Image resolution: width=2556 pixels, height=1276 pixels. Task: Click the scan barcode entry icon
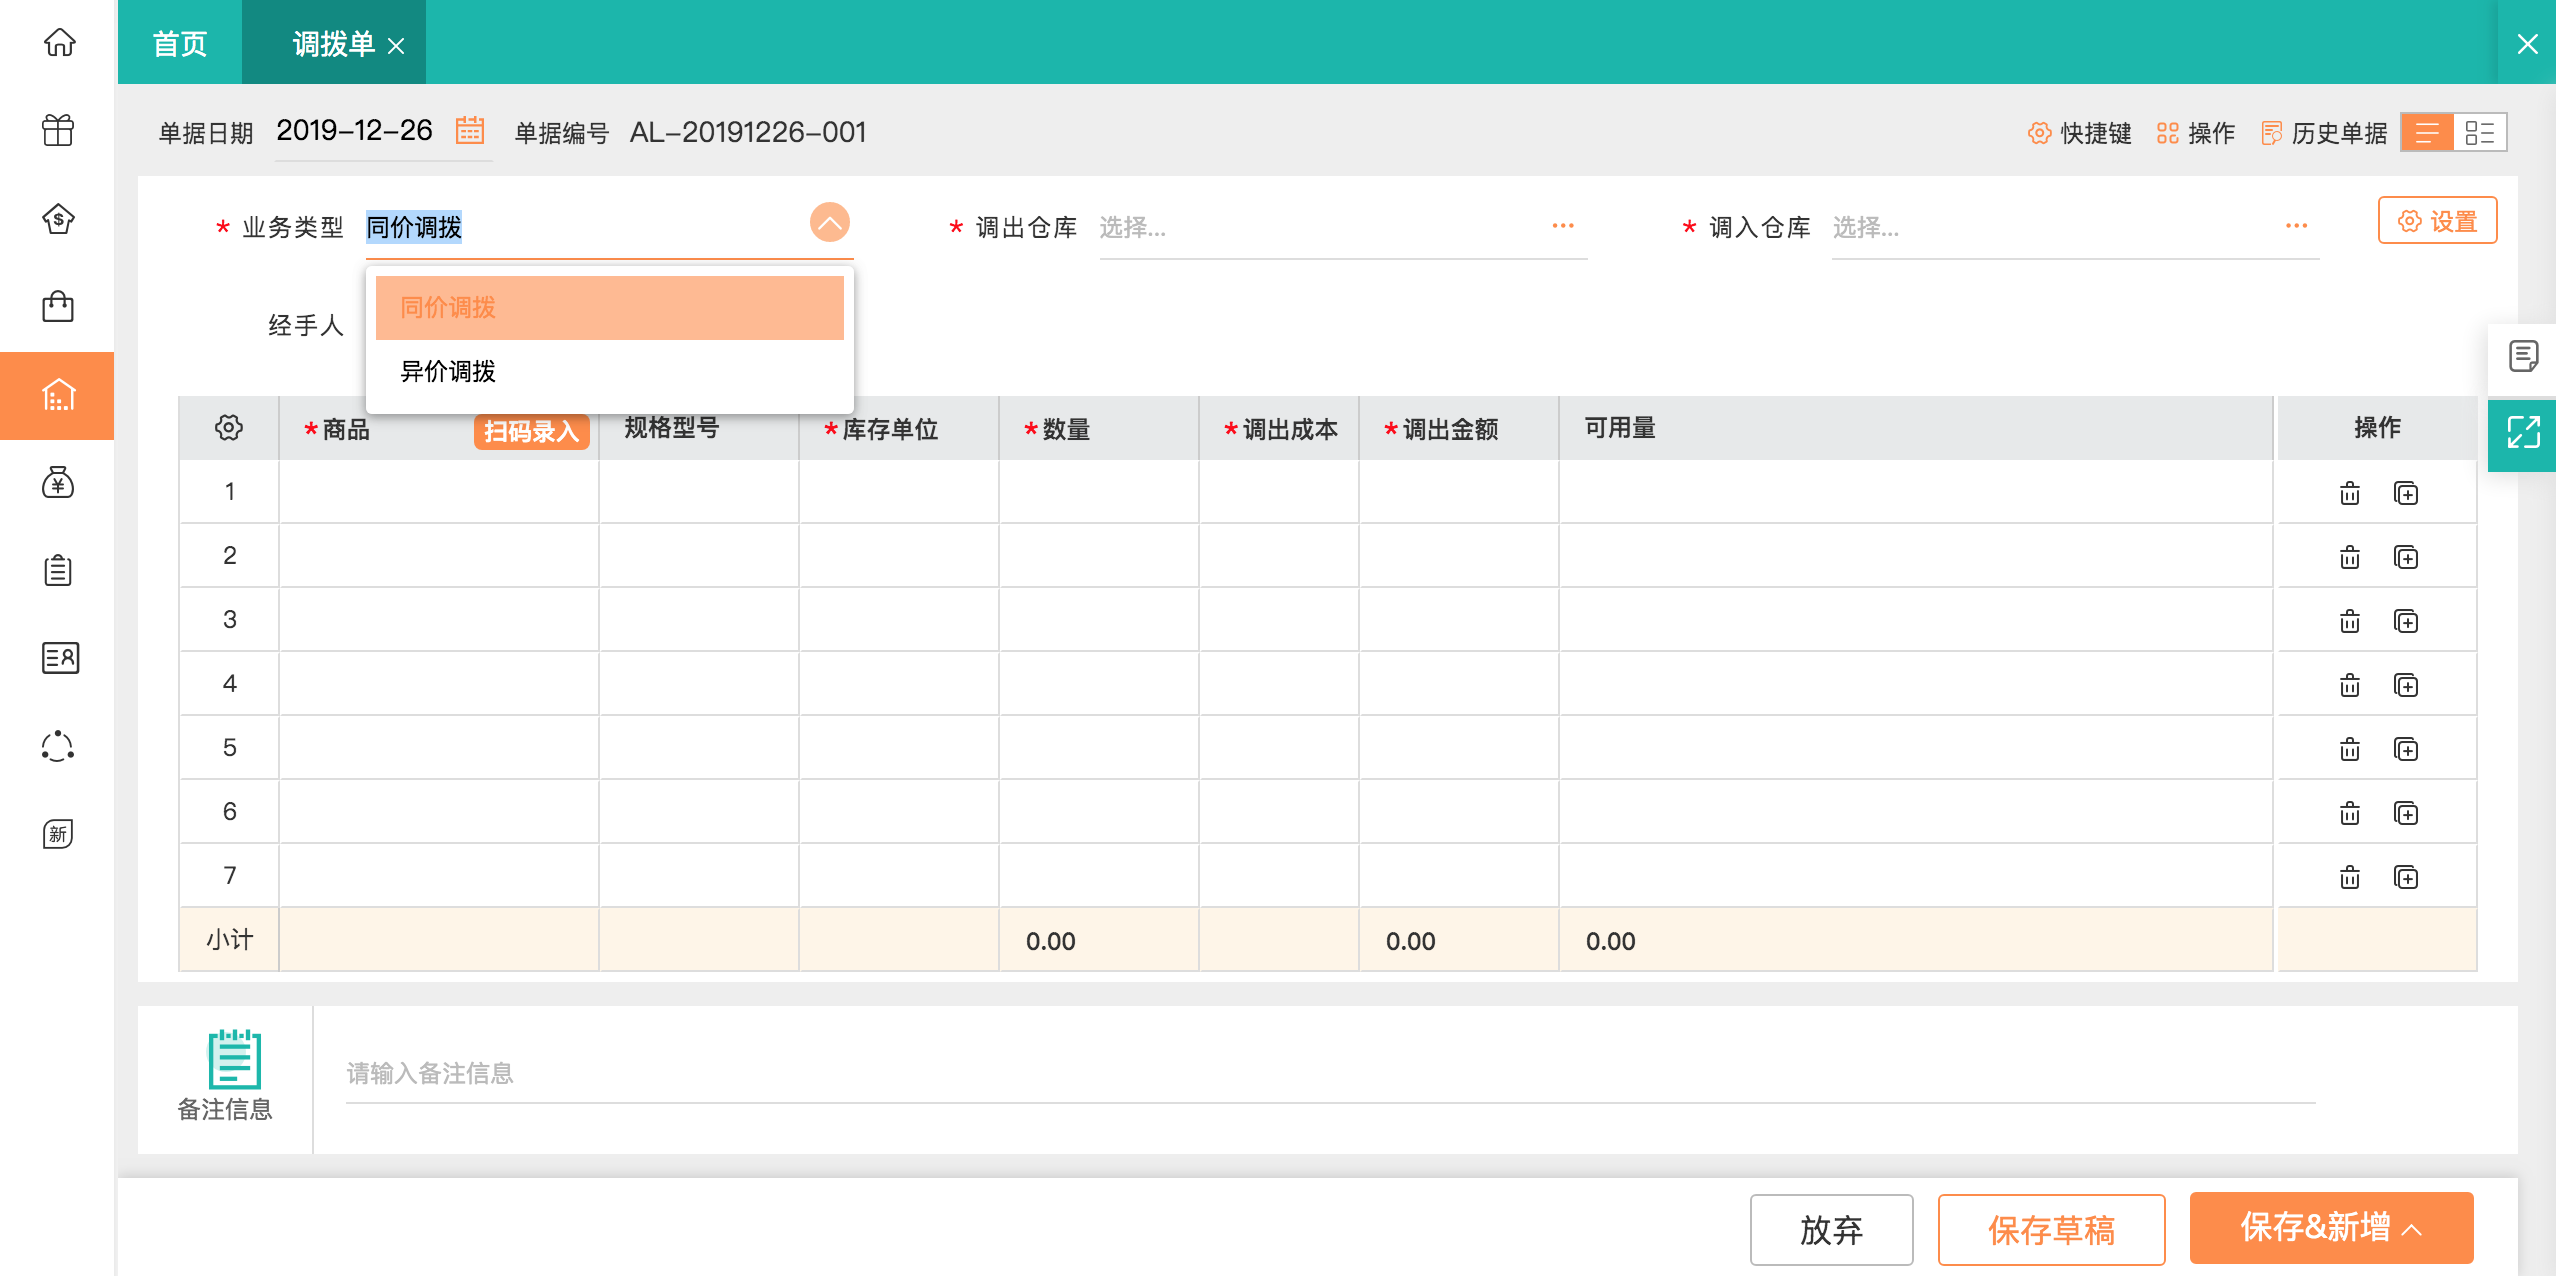[x=527, y=430]
